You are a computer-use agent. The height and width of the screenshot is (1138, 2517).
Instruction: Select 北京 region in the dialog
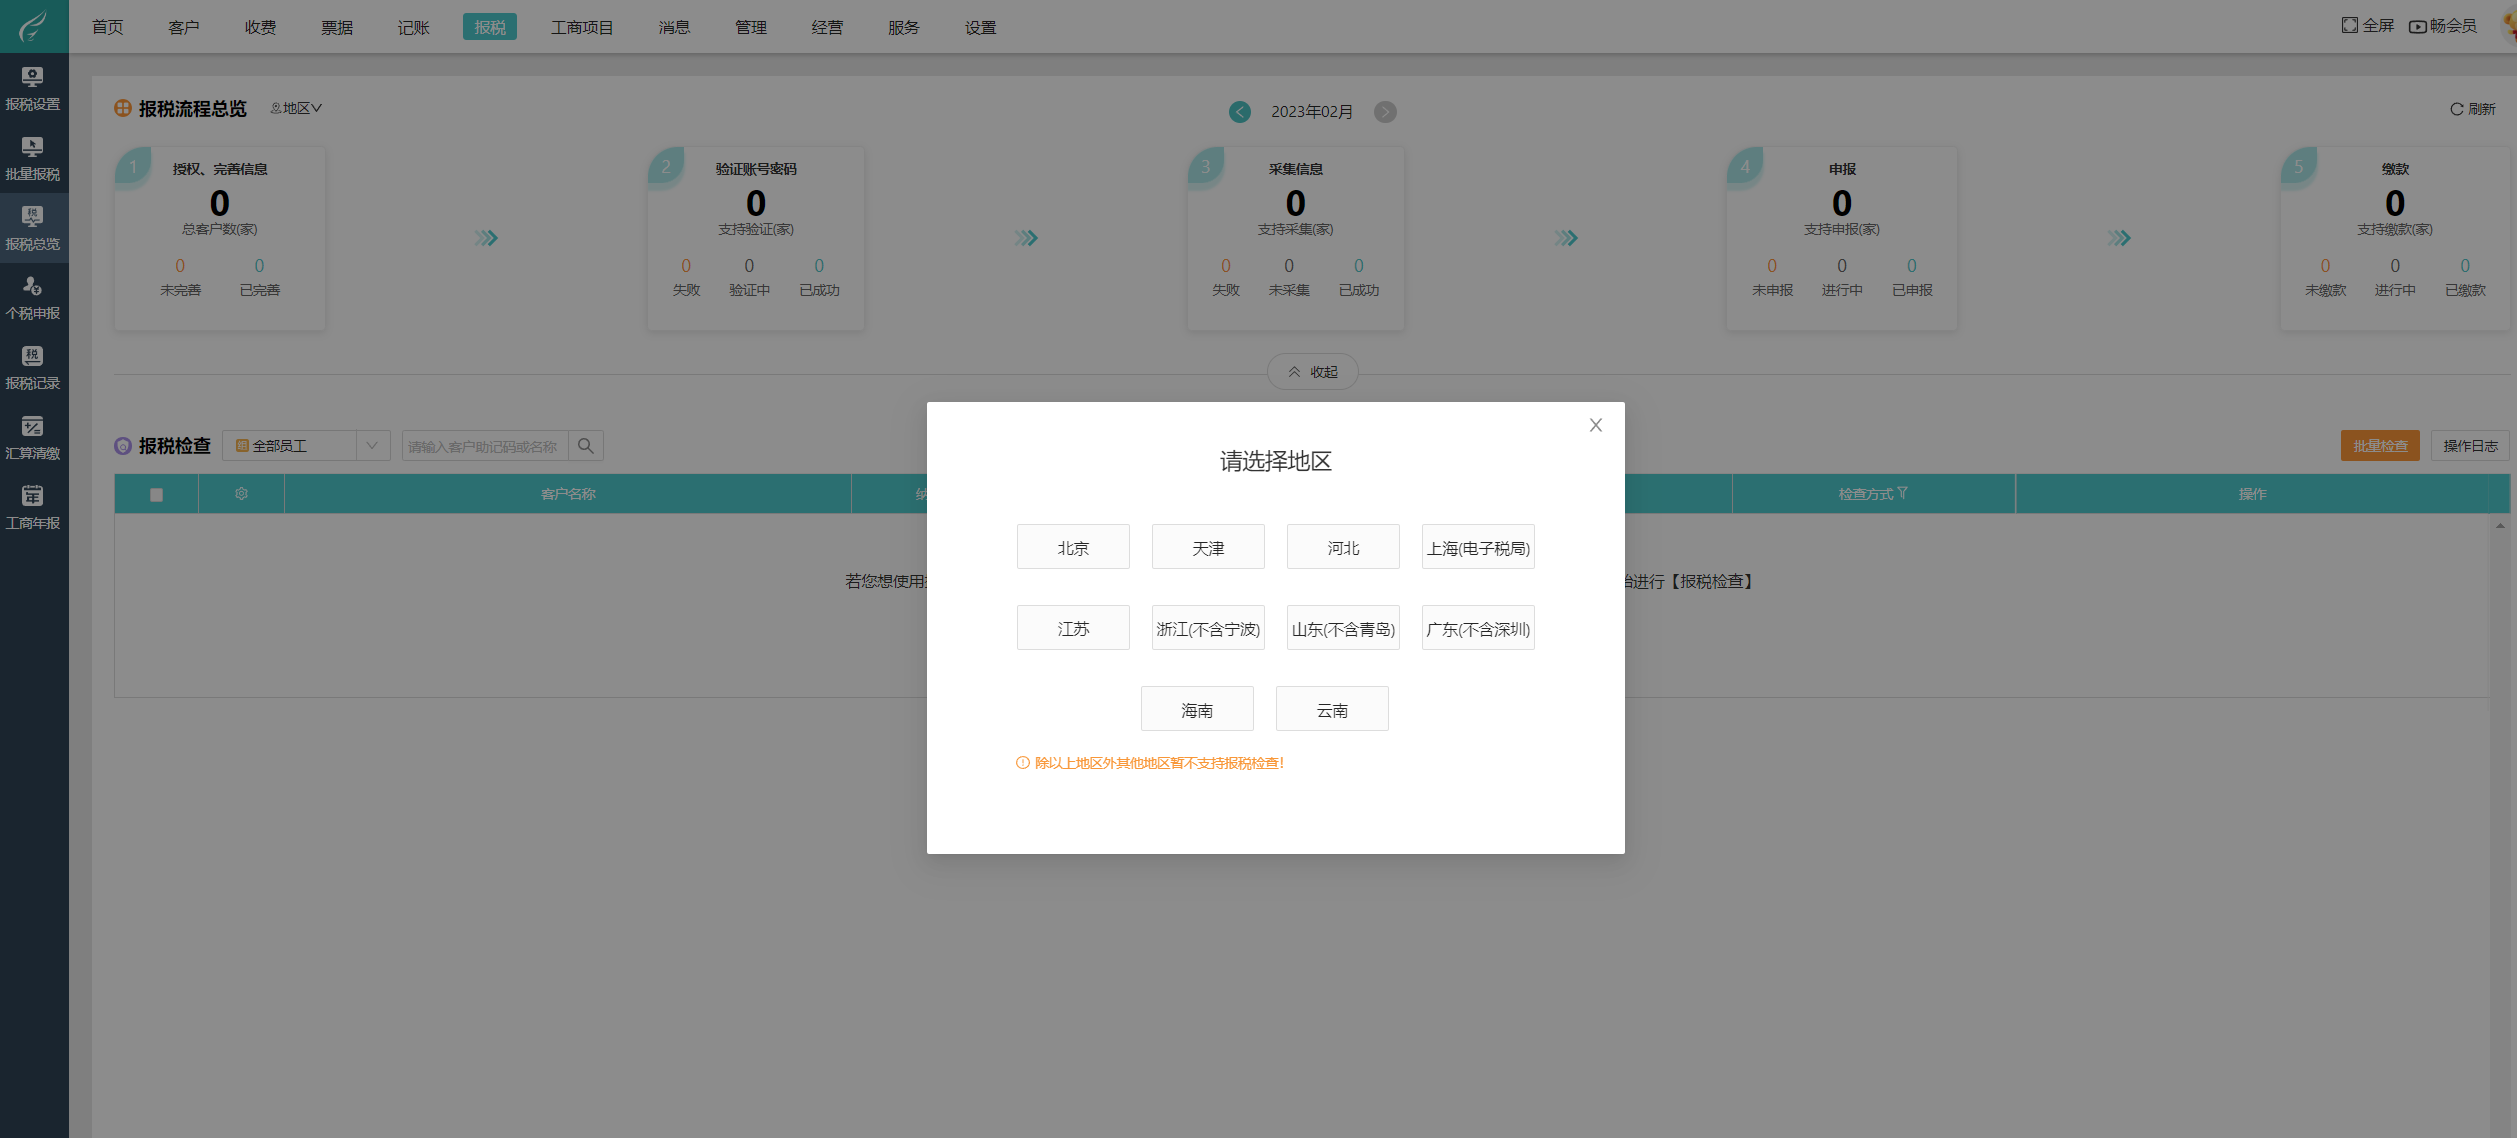tap(1072, 547)
